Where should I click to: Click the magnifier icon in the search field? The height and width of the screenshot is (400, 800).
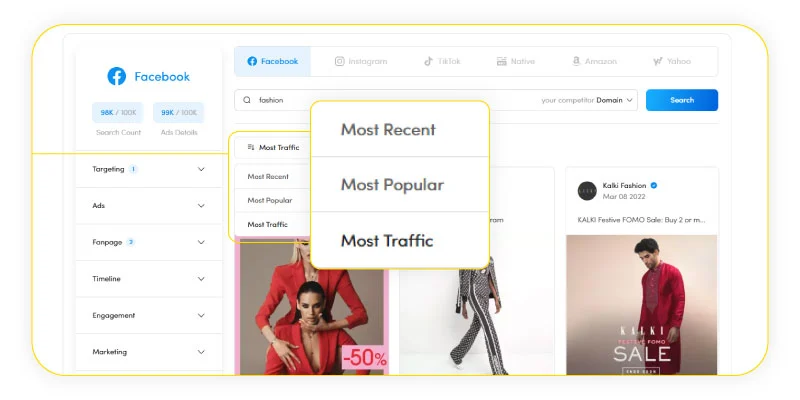[x=246, y=100]
